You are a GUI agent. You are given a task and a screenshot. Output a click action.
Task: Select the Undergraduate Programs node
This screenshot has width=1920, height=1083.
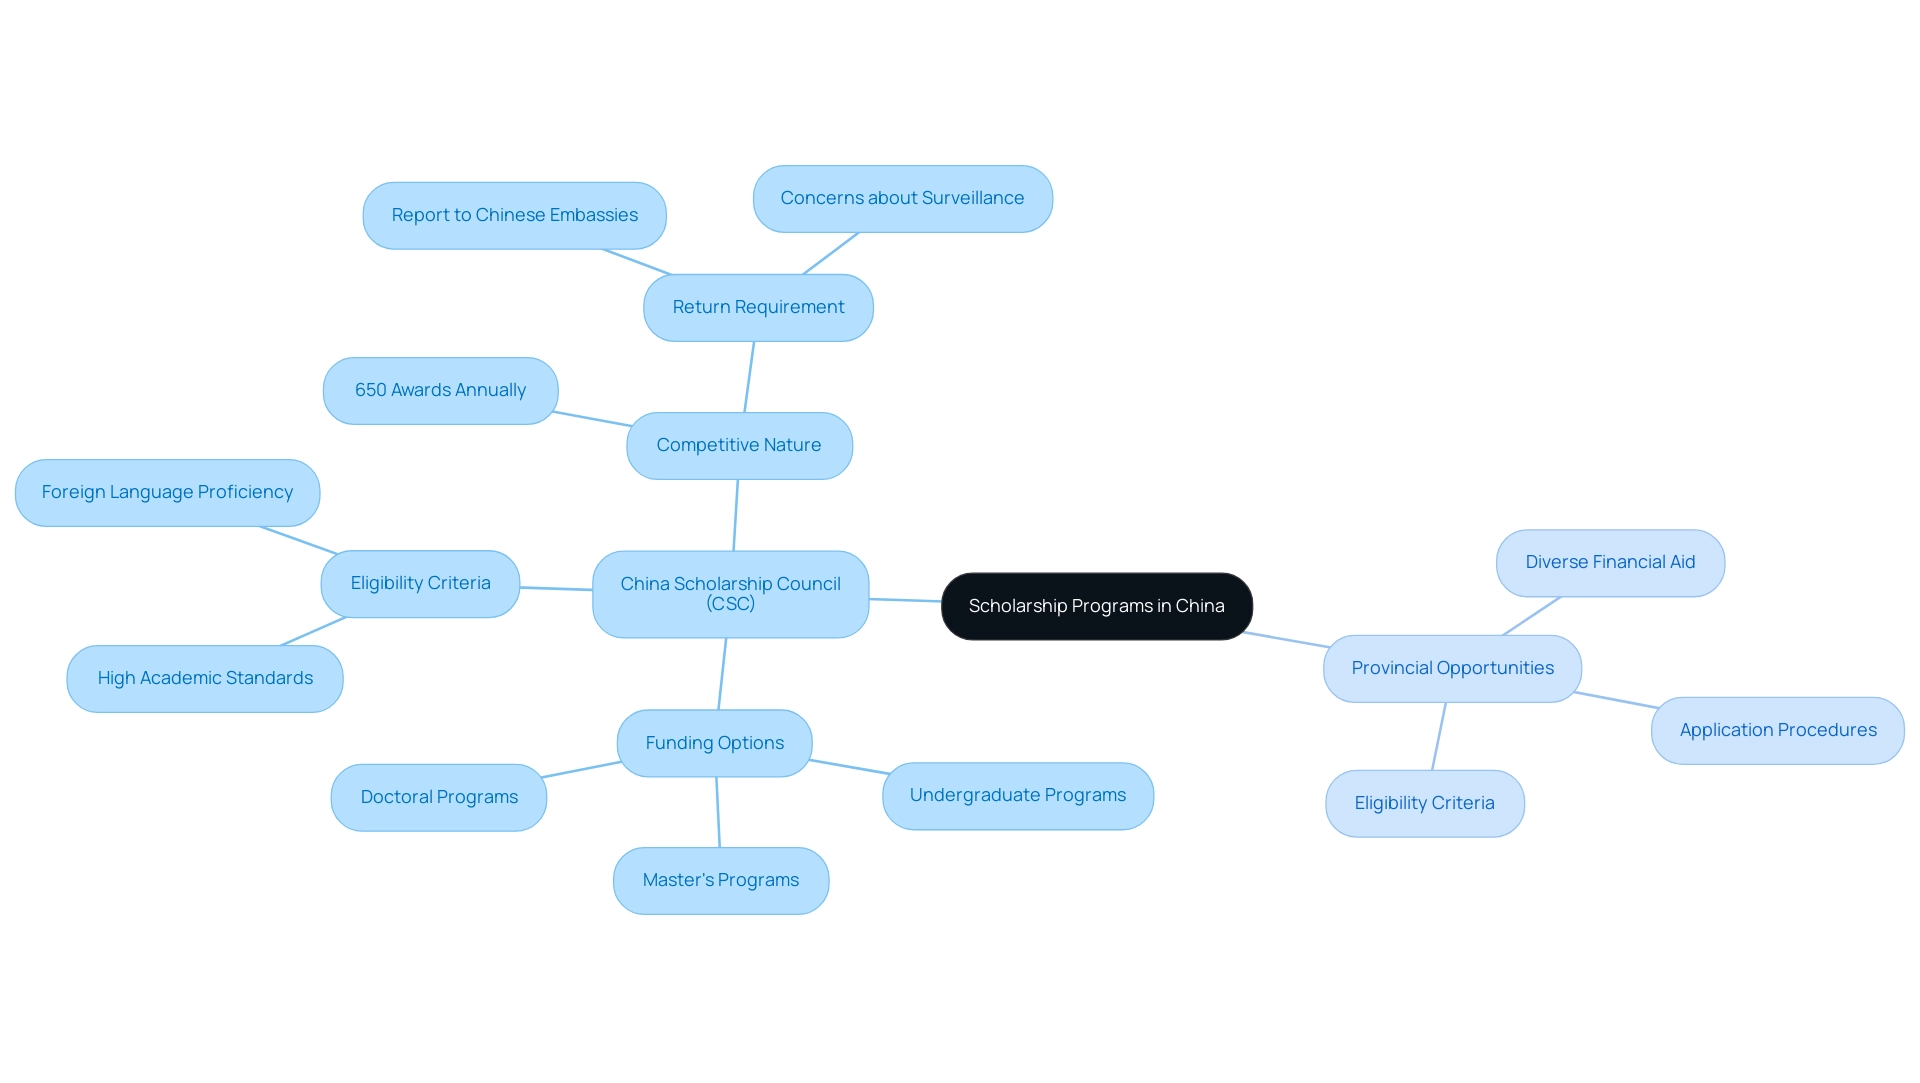tap(1015, 793)
